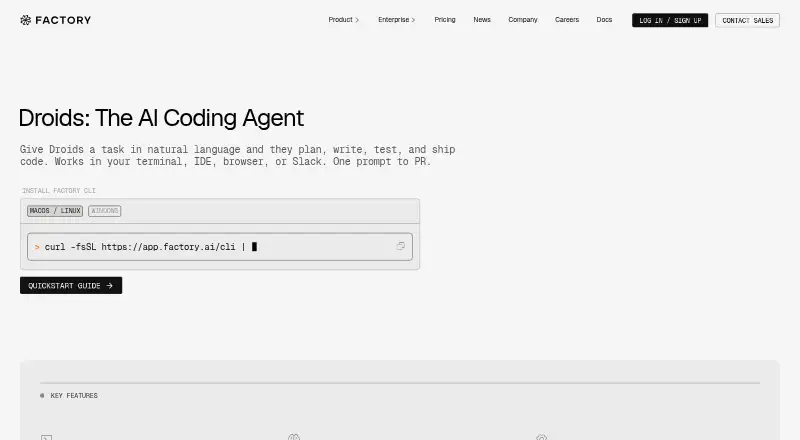Click the arrow icon on Quickstart Guide button
Viewport: 800px width, 440px height.
click(x=109, y=286)
